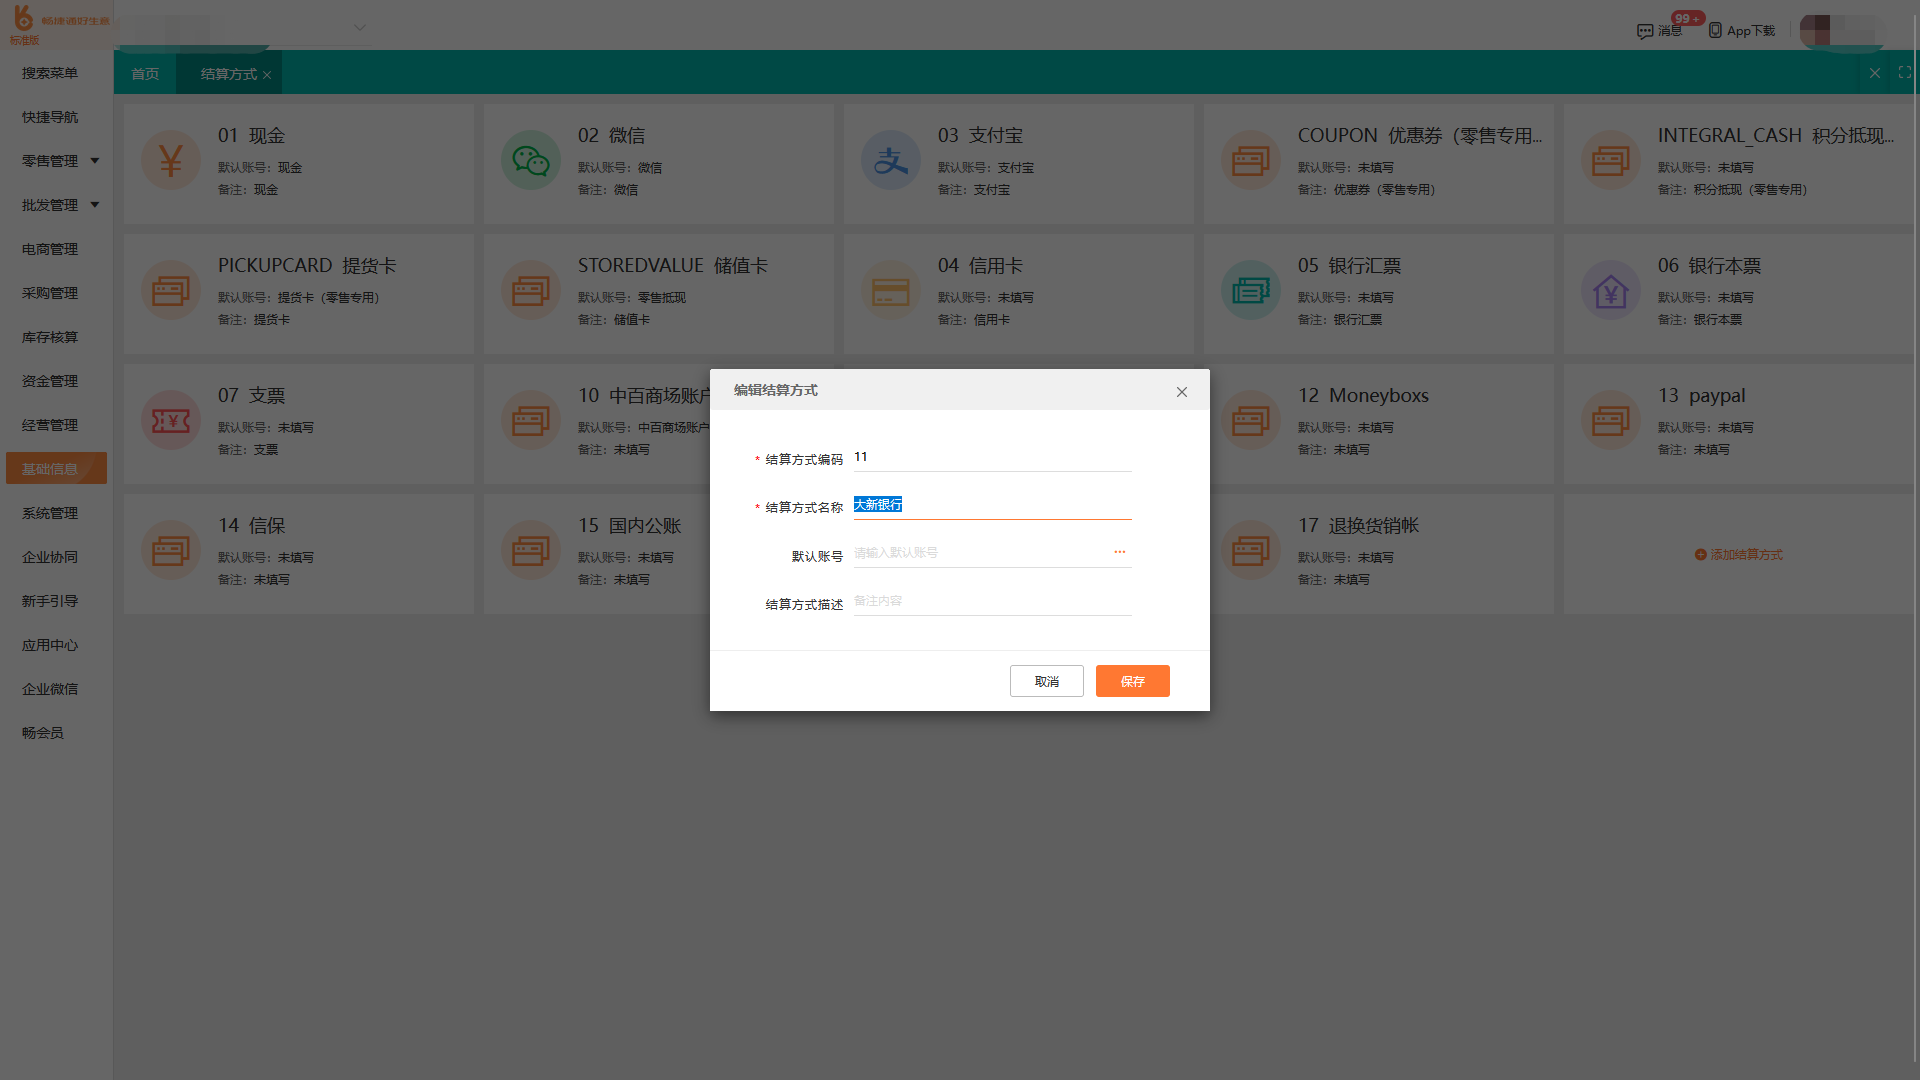Click the pickup card payment icon

pos(171,290)
